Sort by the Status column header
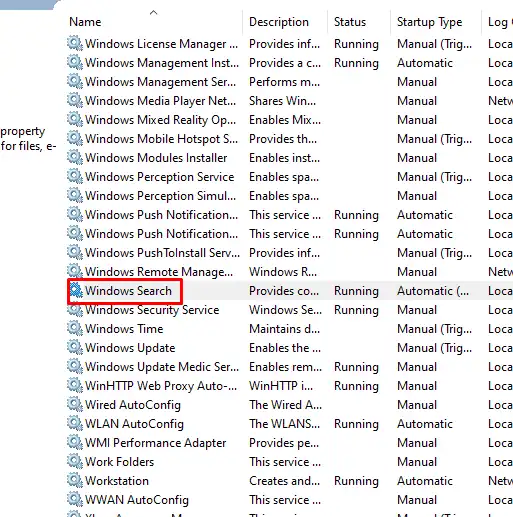Viewport: 513px width, 517px height. click(x=350, y=22)
